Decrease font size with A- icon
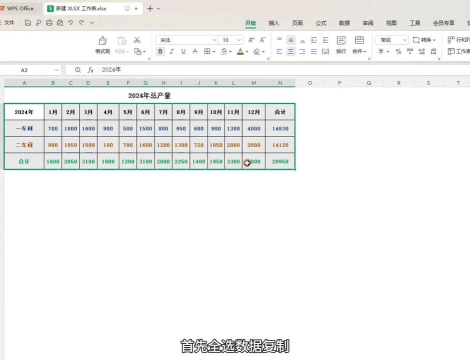The height and width of the screenshot is (360, 470). click(263, 40)
